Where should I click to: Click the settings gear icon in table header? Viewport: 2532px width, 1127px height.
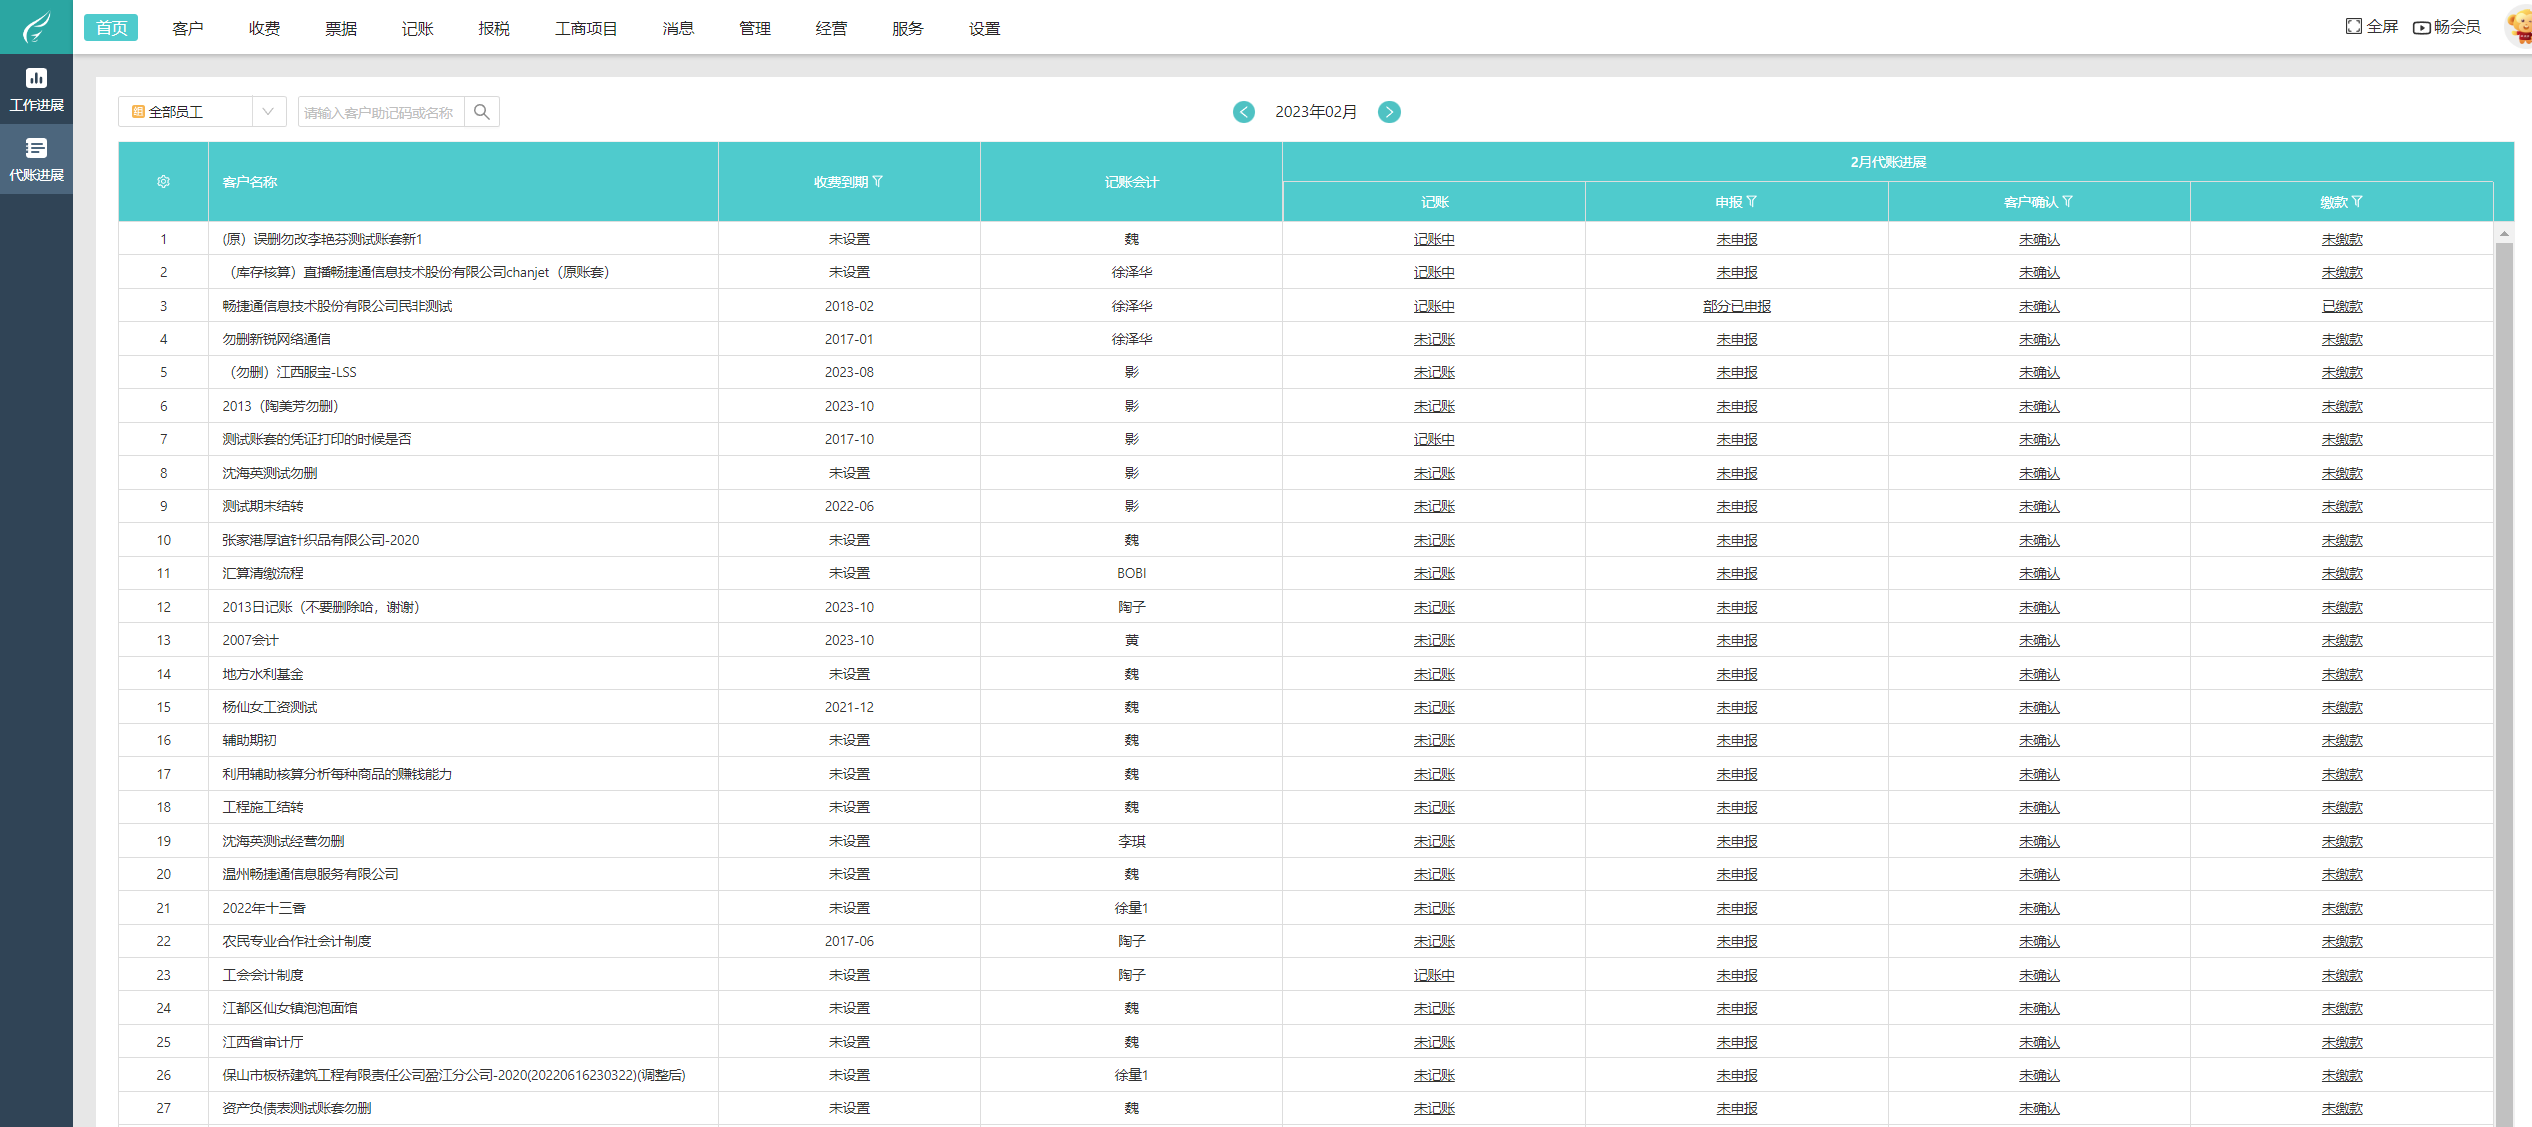pyautogui.click(x=163, y=184)
